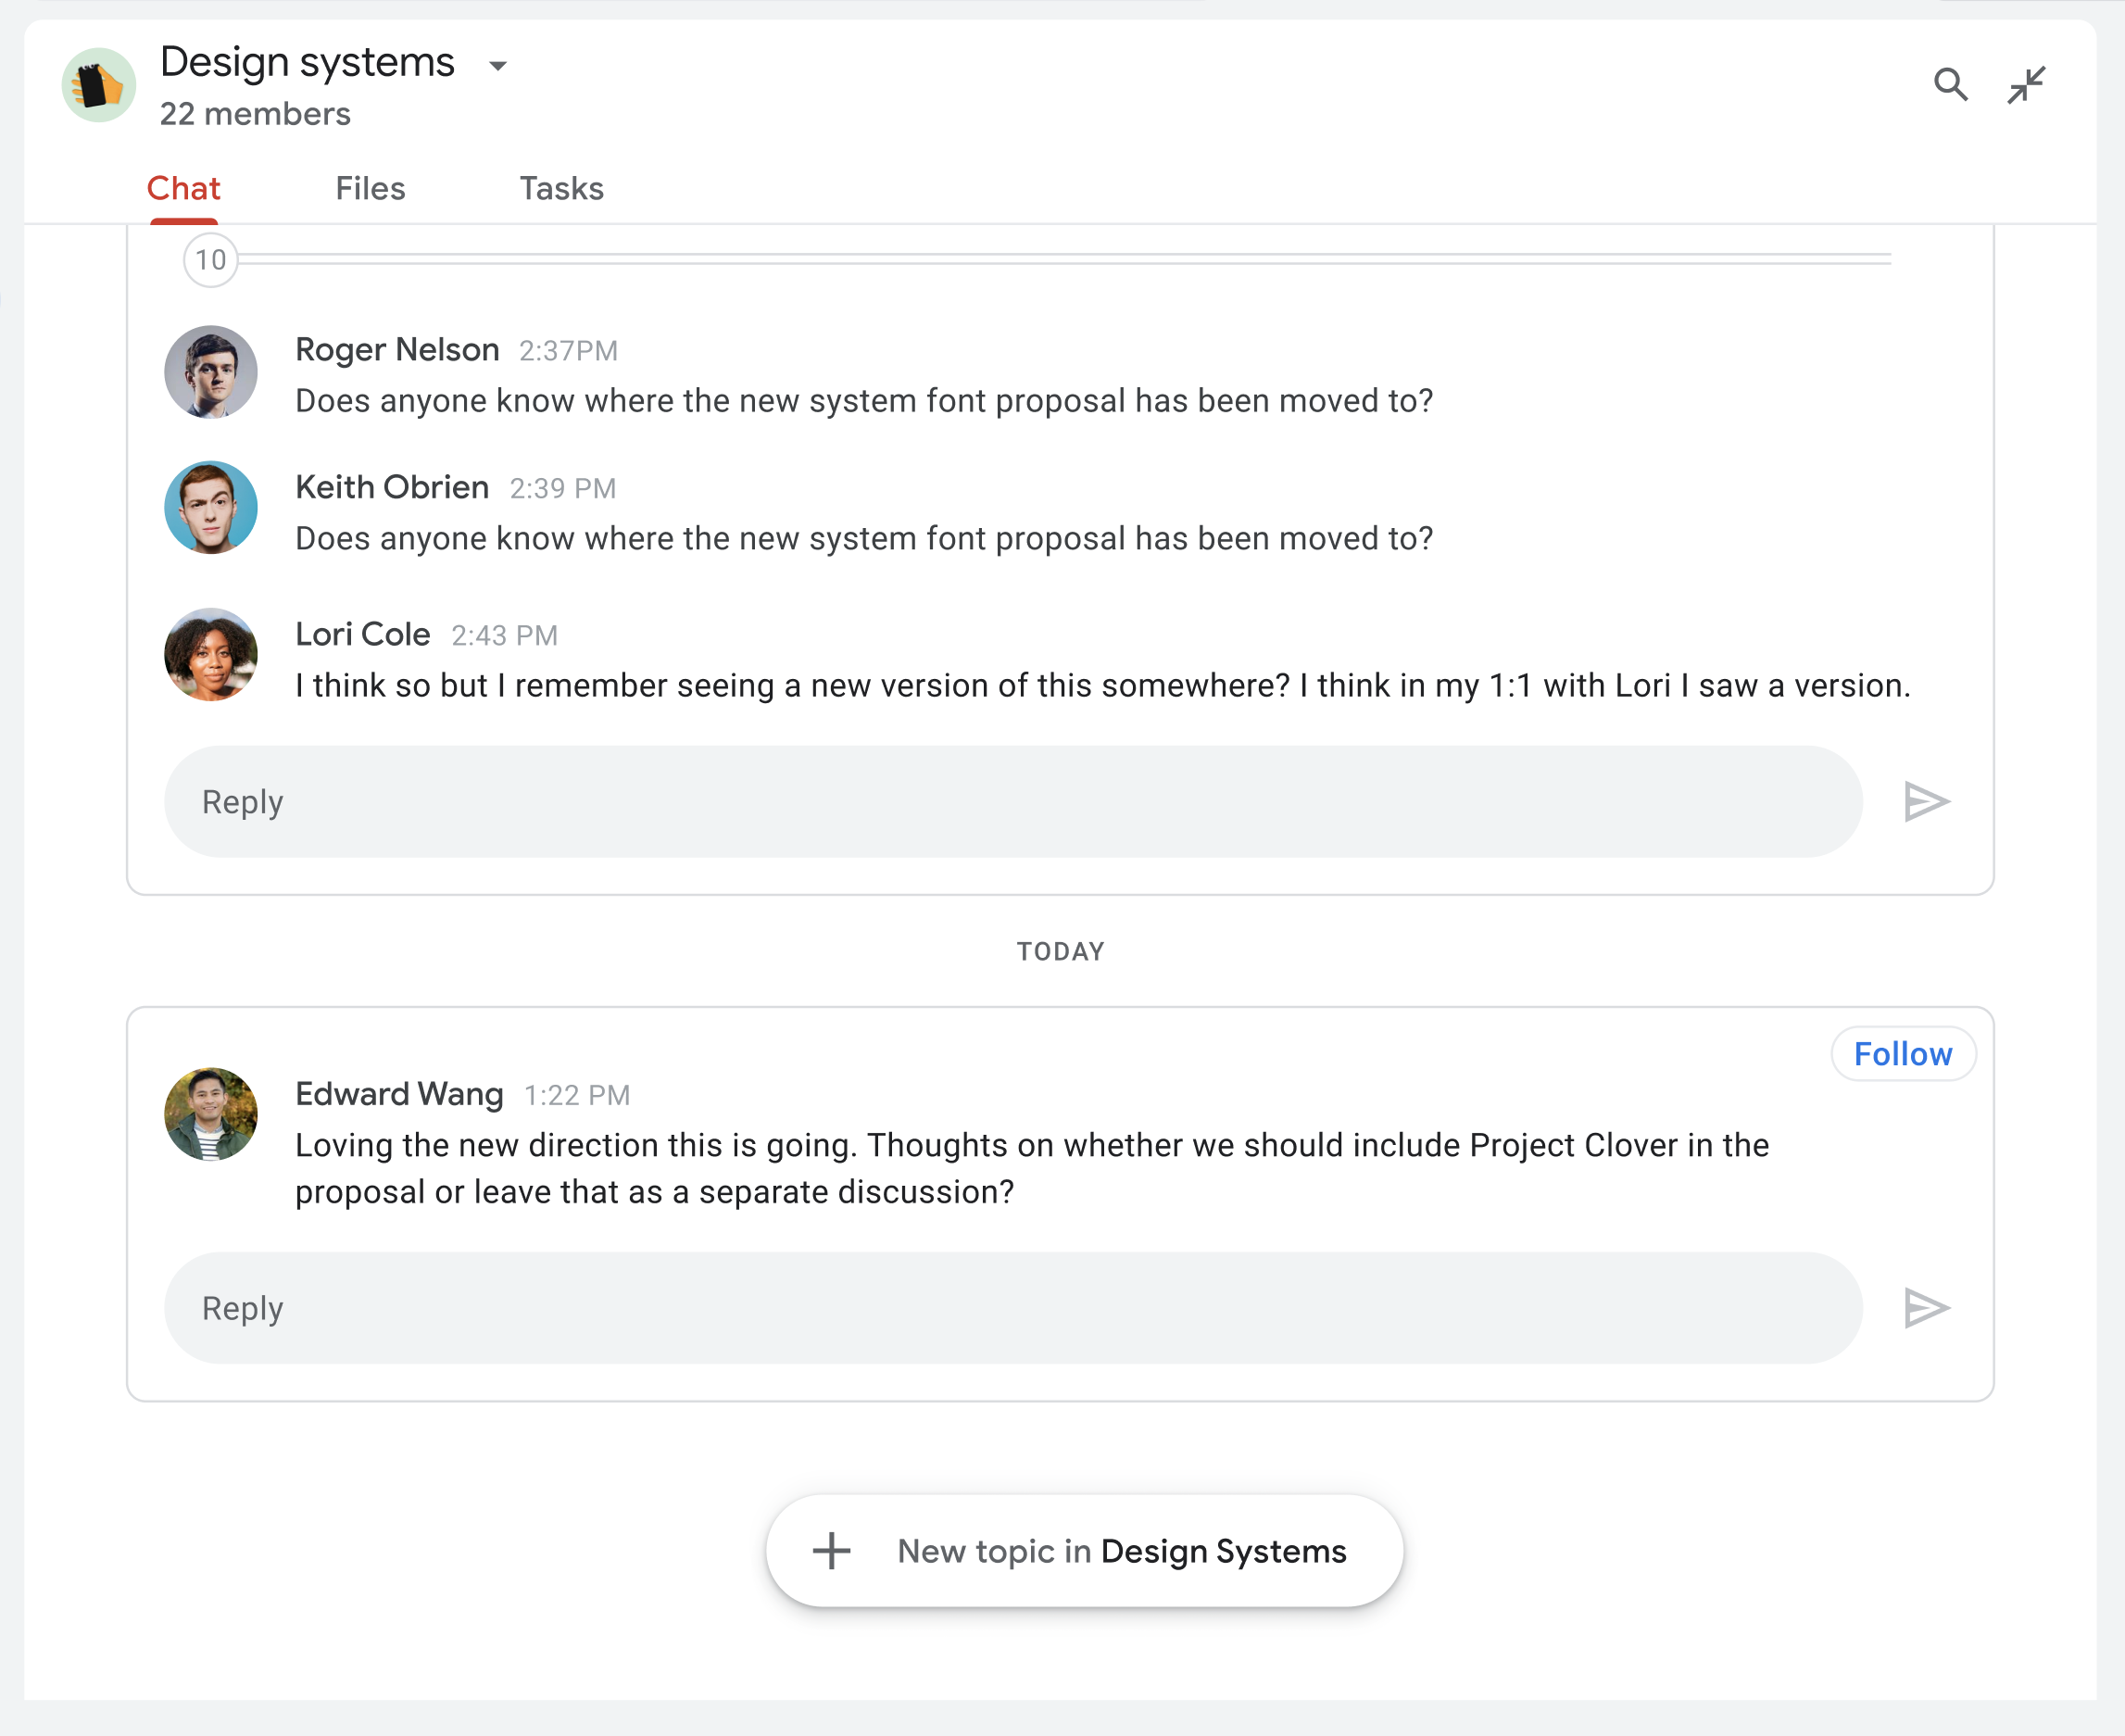Open search in Design systems space
This screenshot has height=1736, width=2125.
(x=1949, y=85)
